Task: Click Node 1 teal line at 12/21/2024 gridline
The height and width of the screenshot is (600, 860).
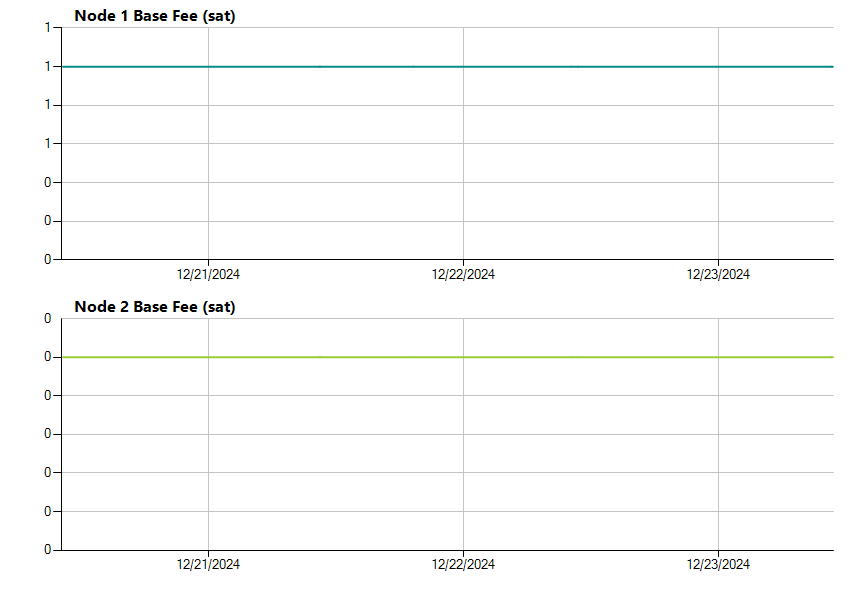Action: point(208,66)
